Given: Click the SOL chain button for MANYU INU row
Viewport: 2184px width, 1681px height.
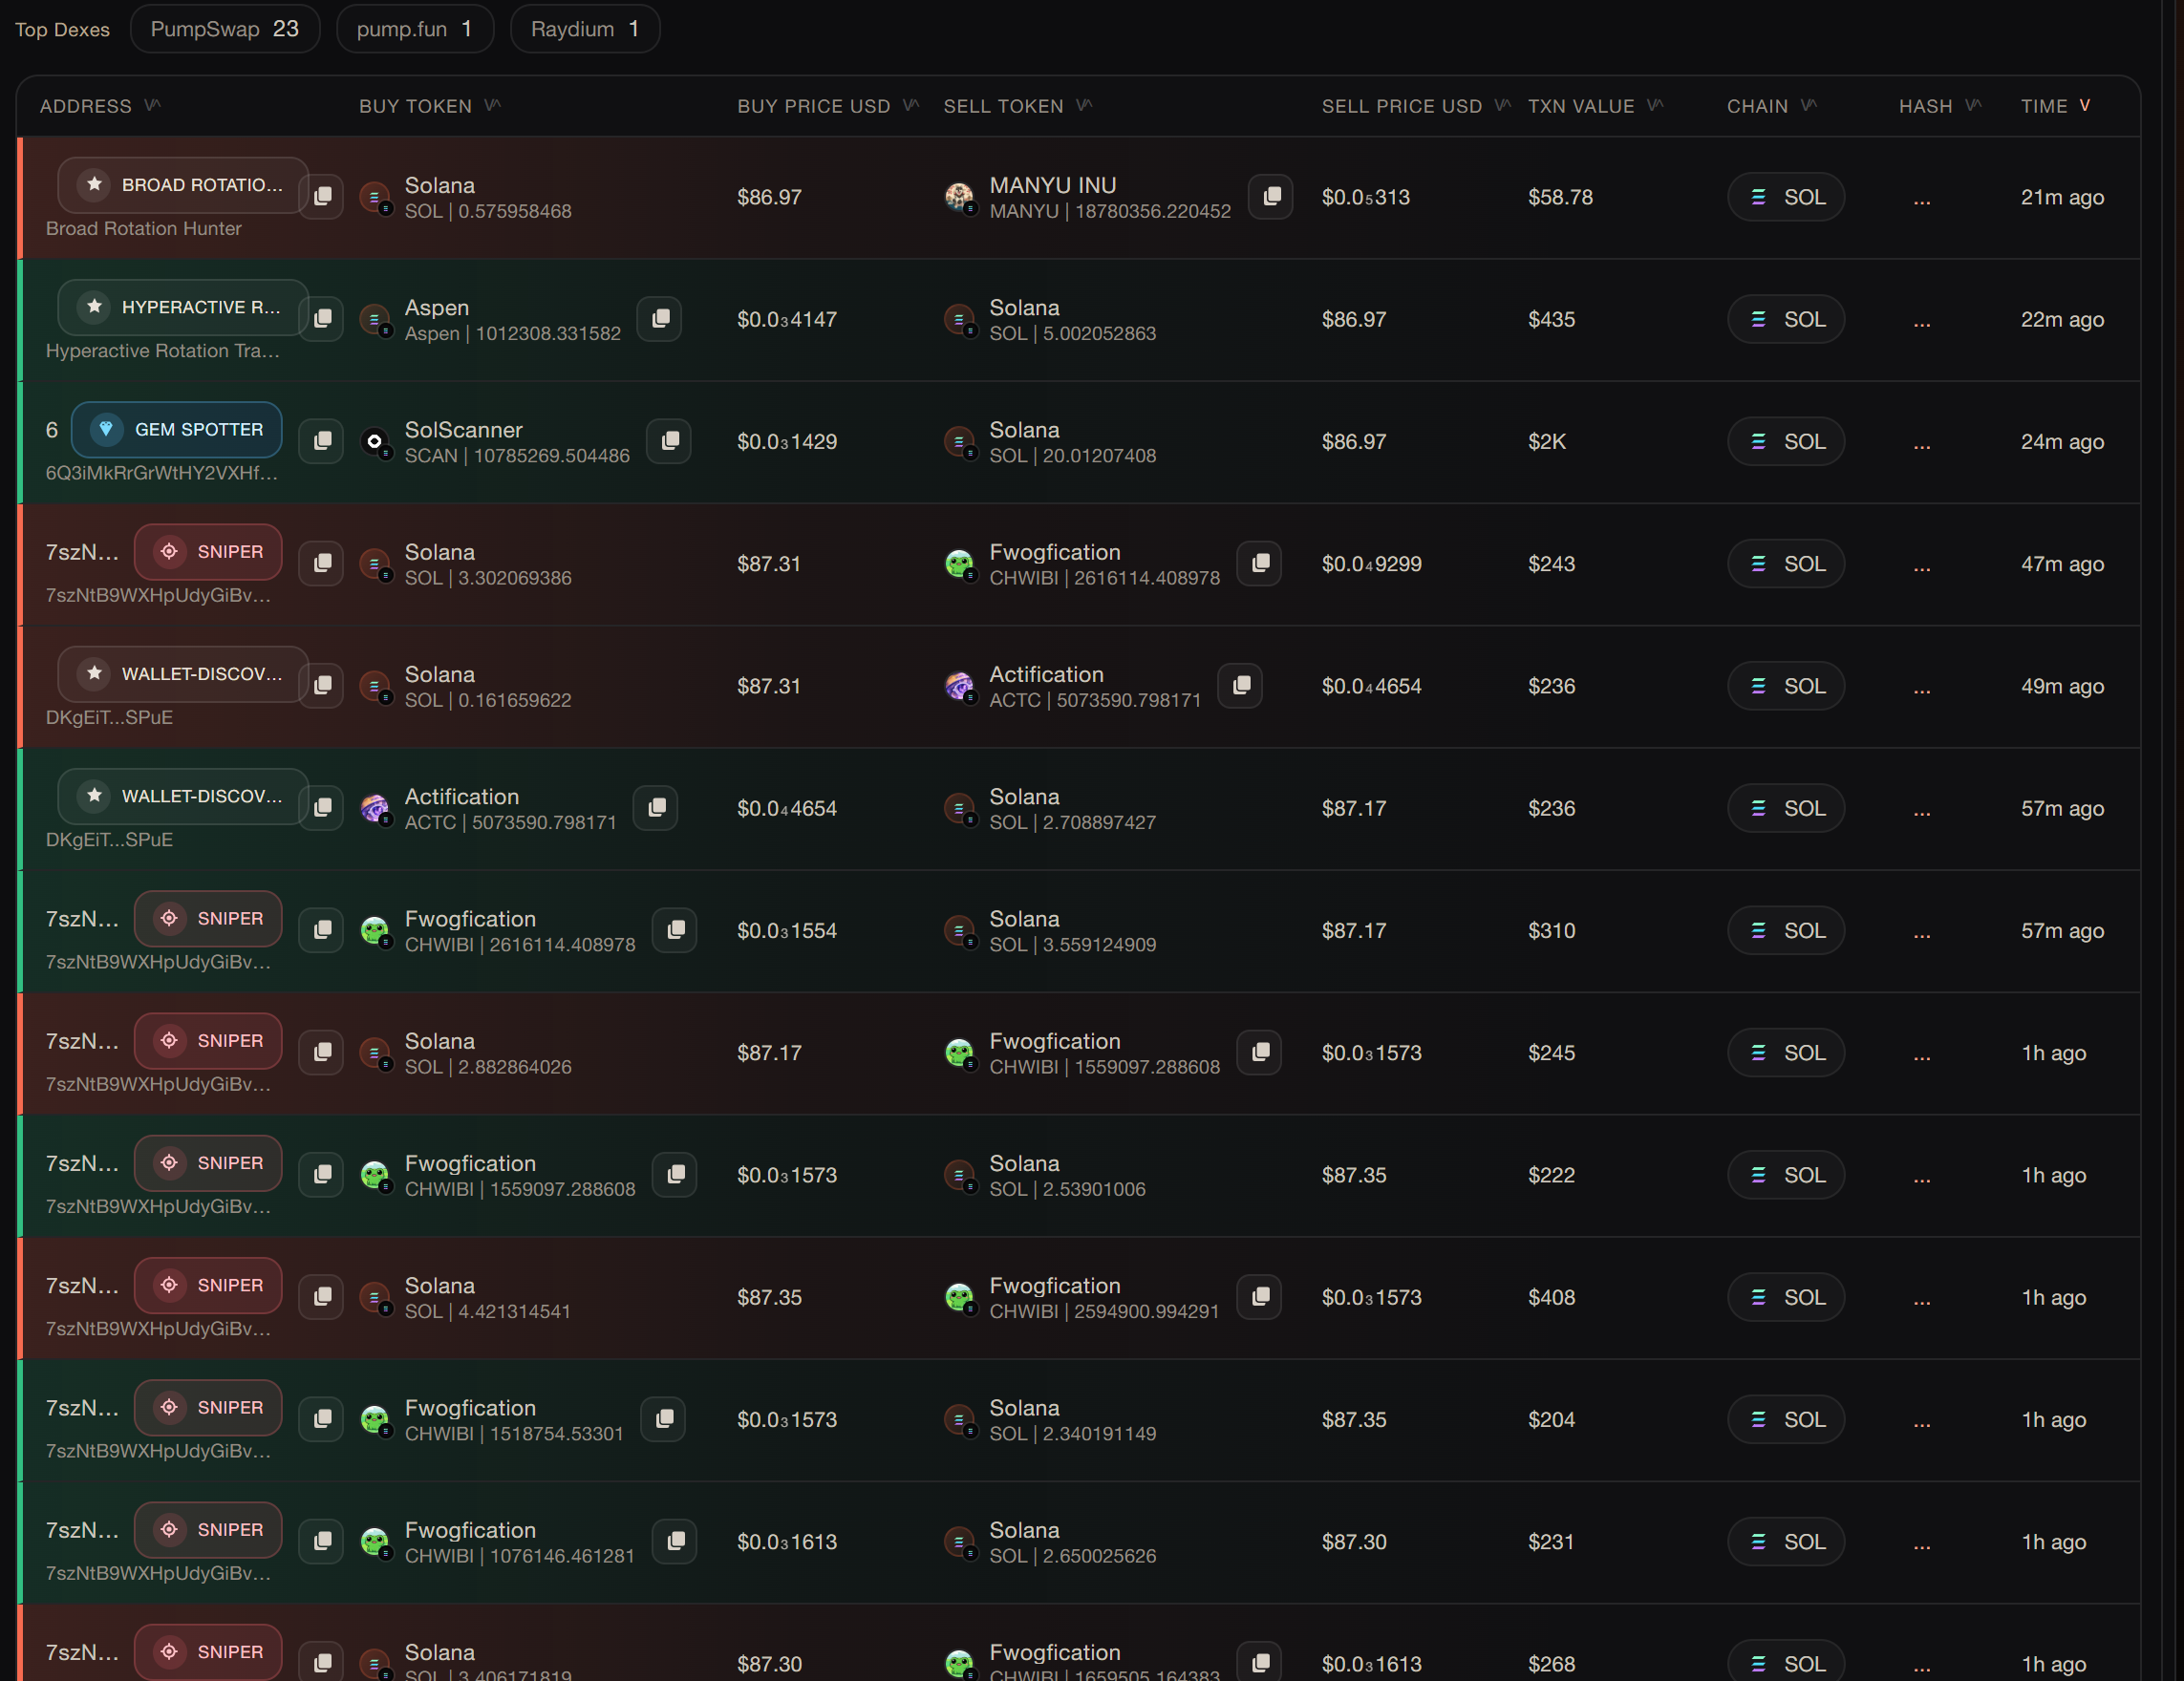Looking at the screenshot, I should [x=1786, y=197].
